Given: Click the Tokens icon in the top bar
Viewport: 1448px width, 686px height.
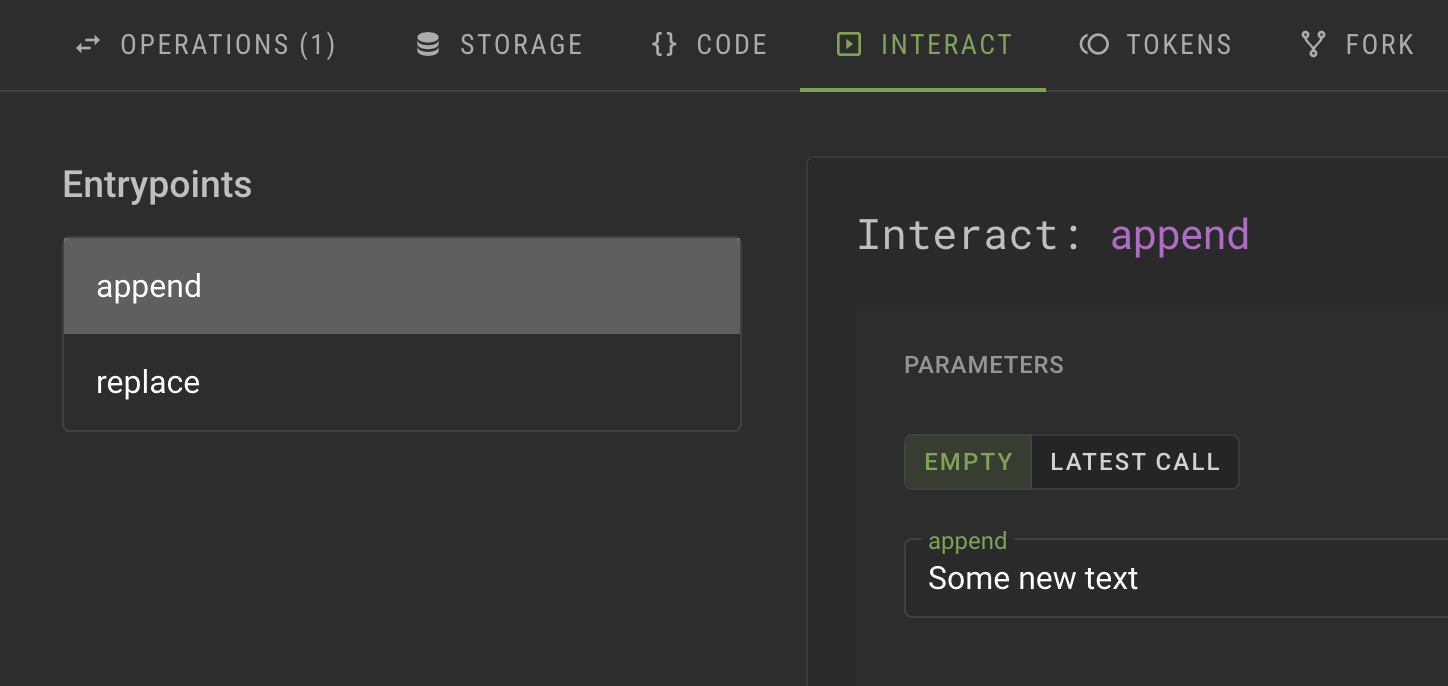Looking at the screenshot, I should (1093, 44).
